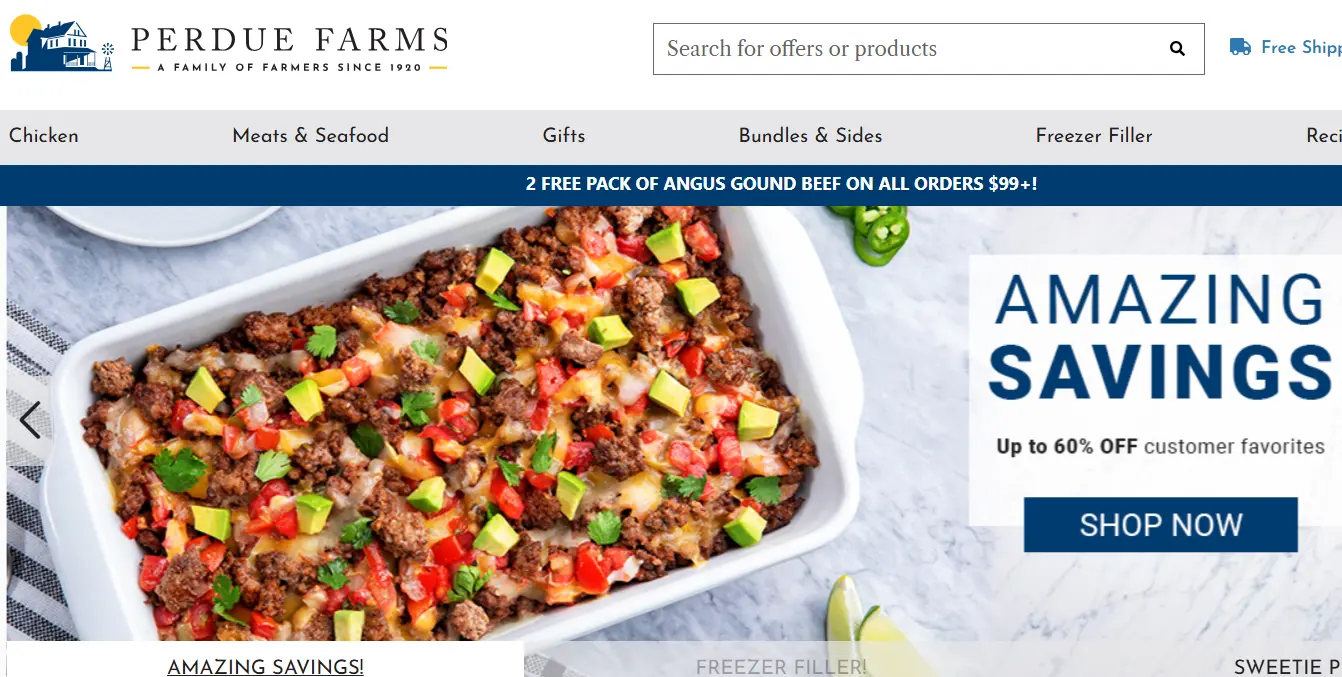Click the search magnifier icon
This screenshot has width=1342, height=677.
(x=1177, y=48)
